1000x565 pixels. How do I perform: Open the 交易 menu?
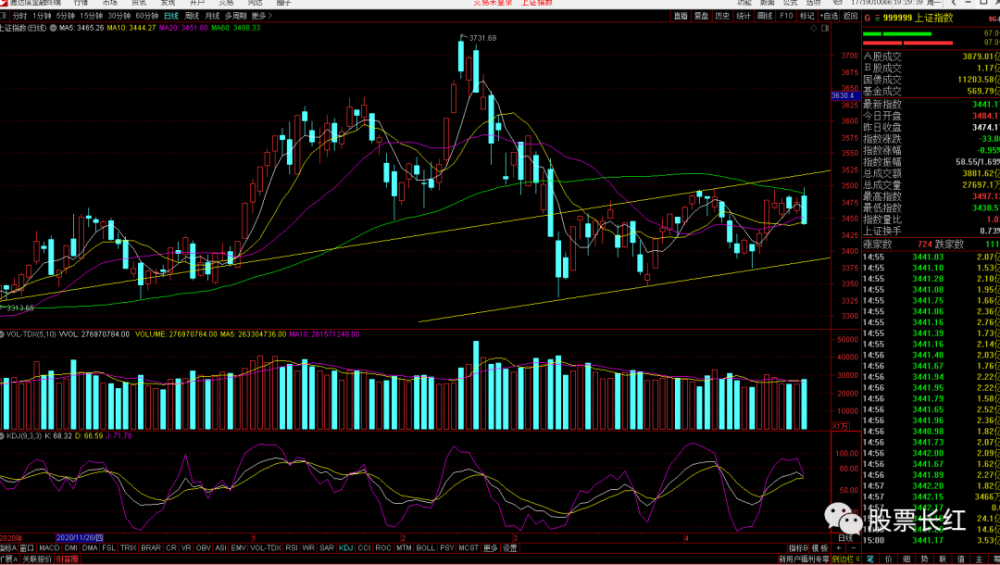tap(229, 4)
